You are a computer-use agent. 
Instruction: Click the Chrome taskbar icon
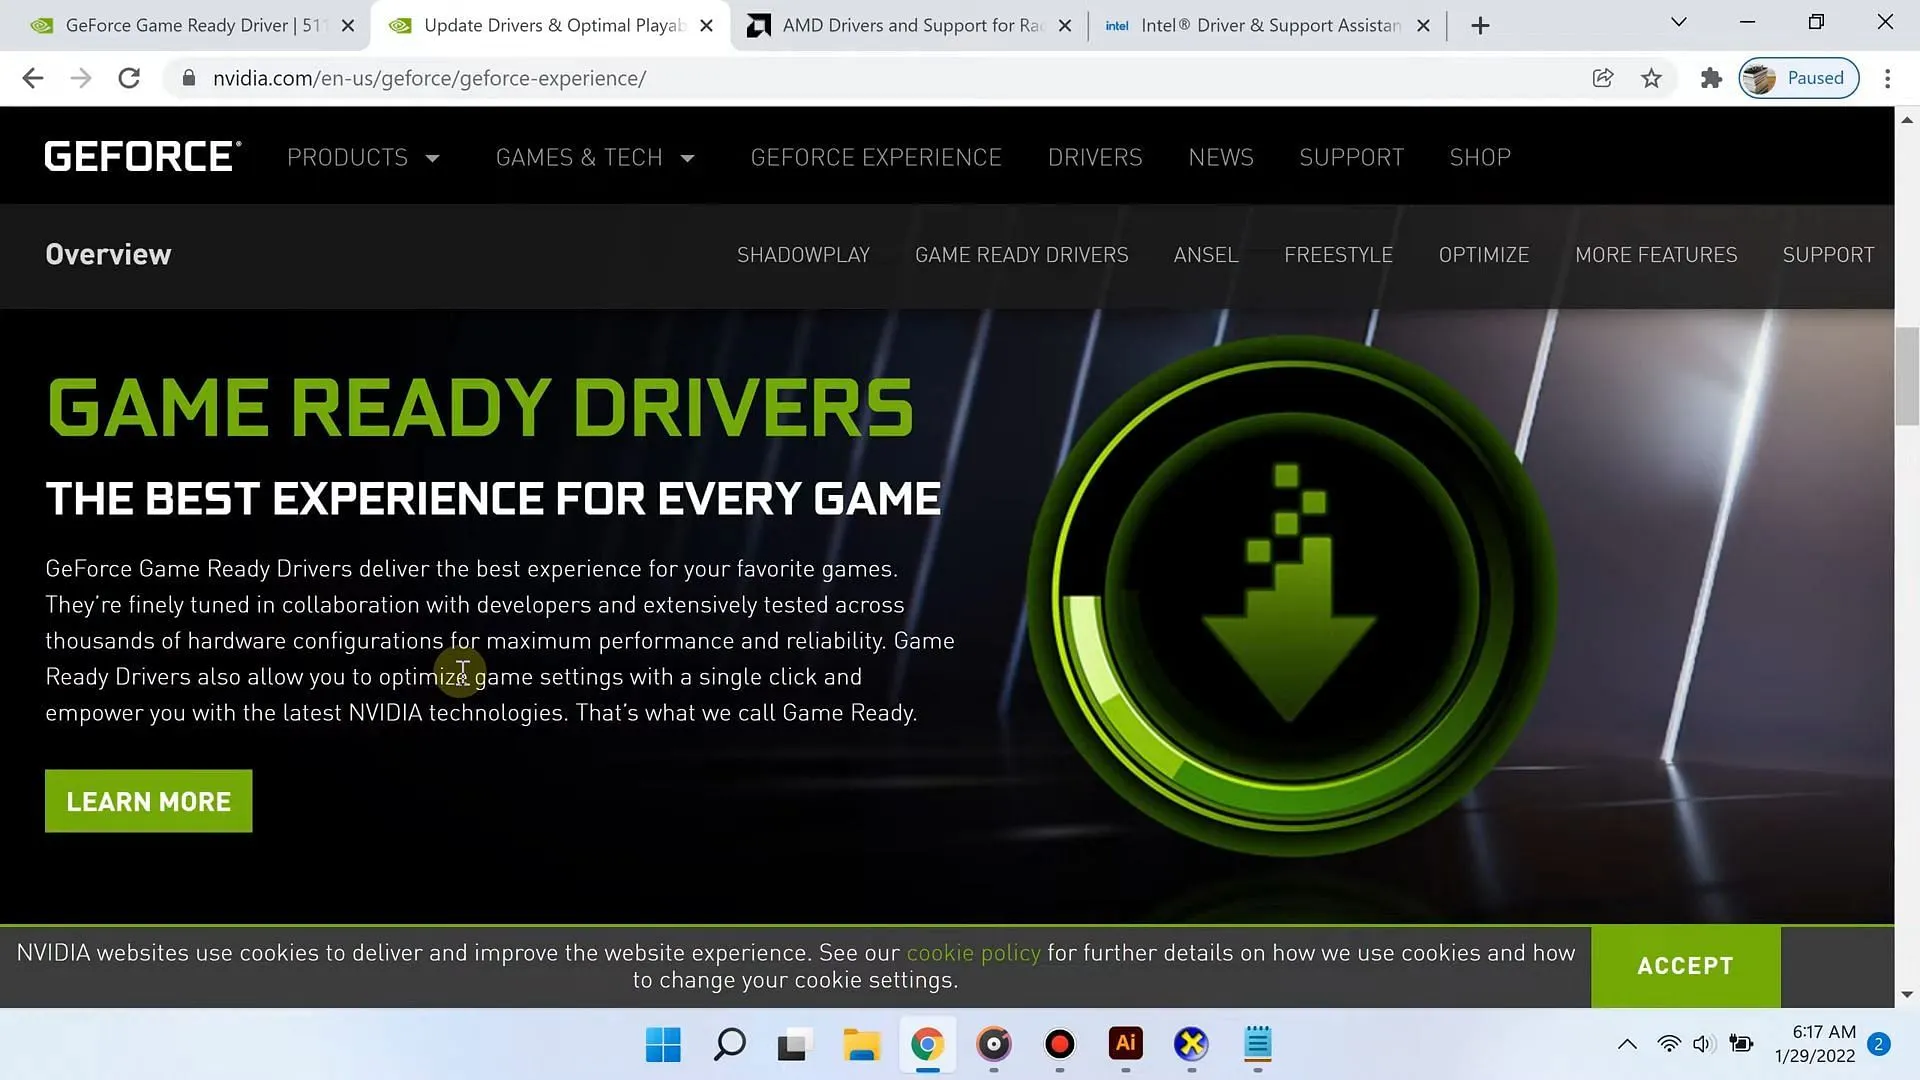(927, 1045)
